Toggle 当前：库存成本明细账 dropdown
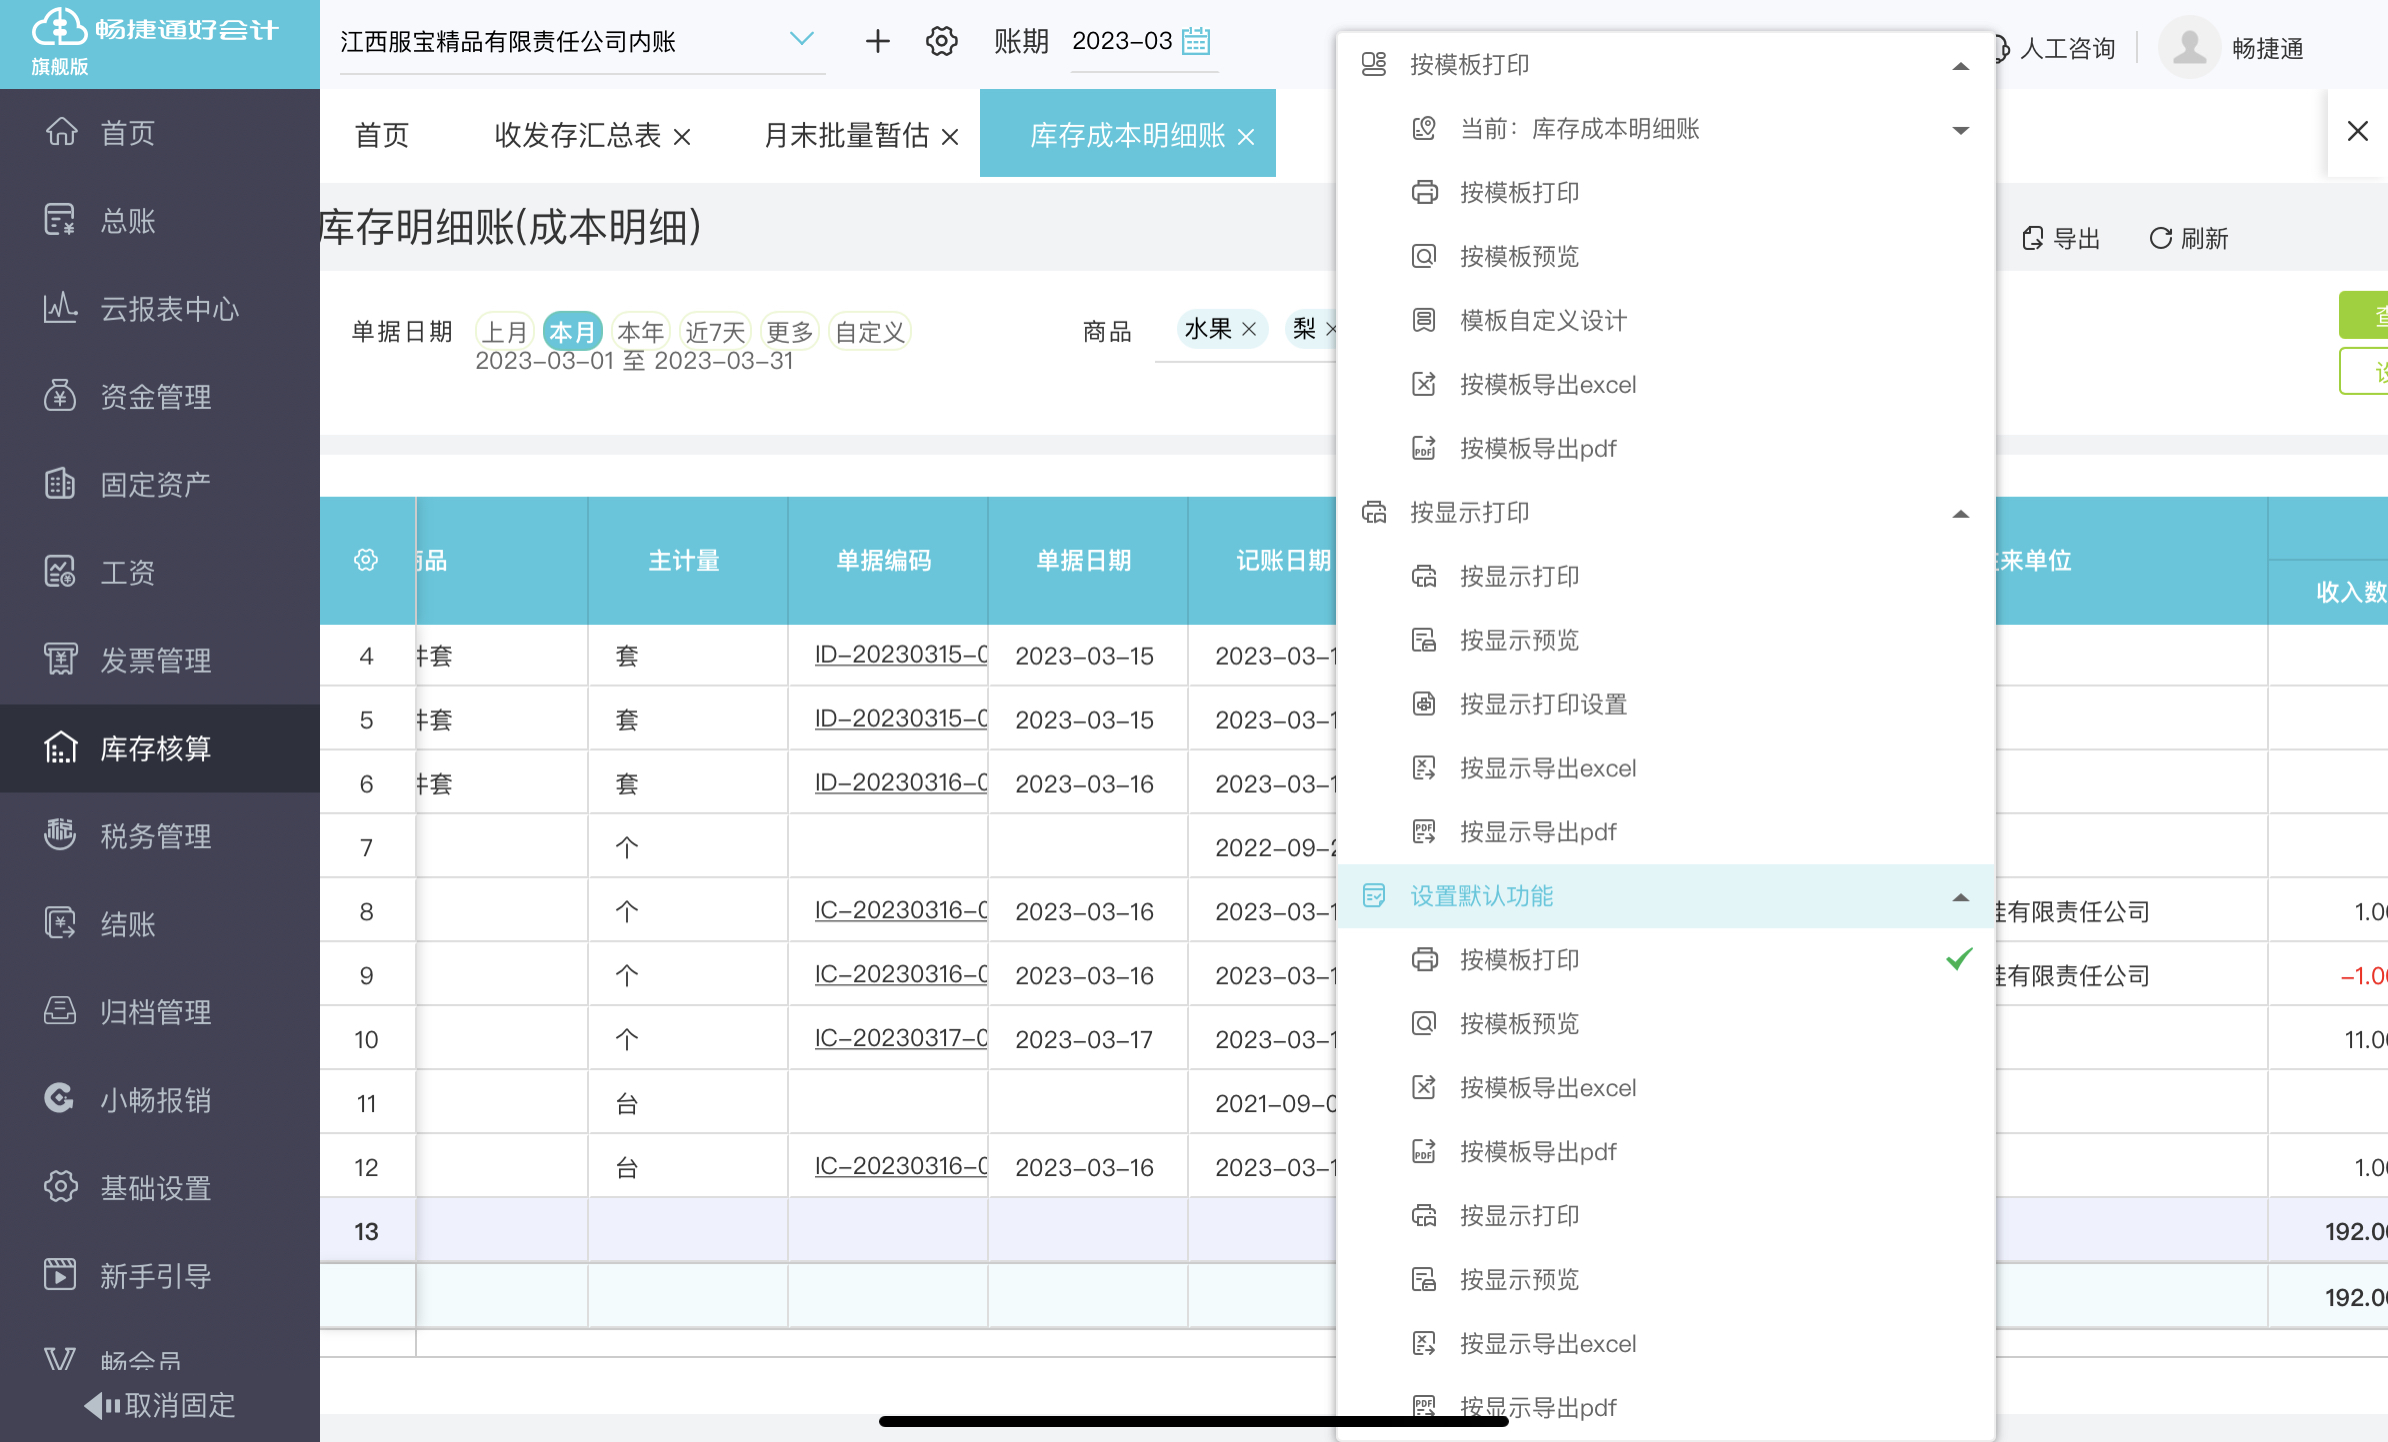 click(x=1962, y=128)
